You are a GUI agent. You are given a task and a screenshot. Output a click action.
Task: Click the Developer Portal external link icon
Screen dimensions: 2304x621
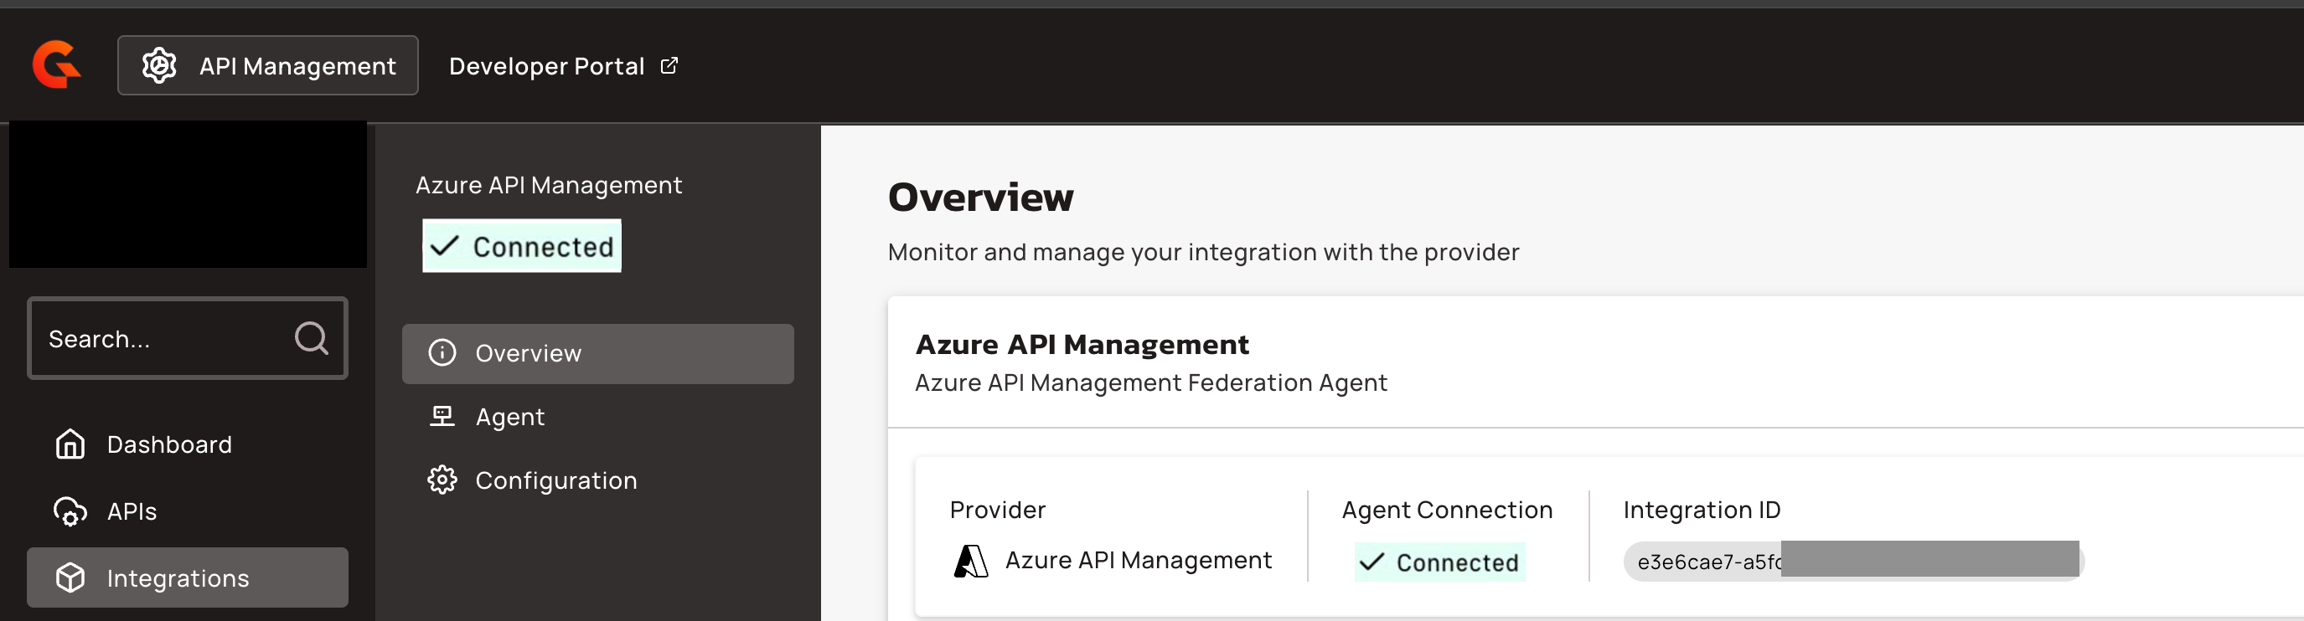(670, 65)
